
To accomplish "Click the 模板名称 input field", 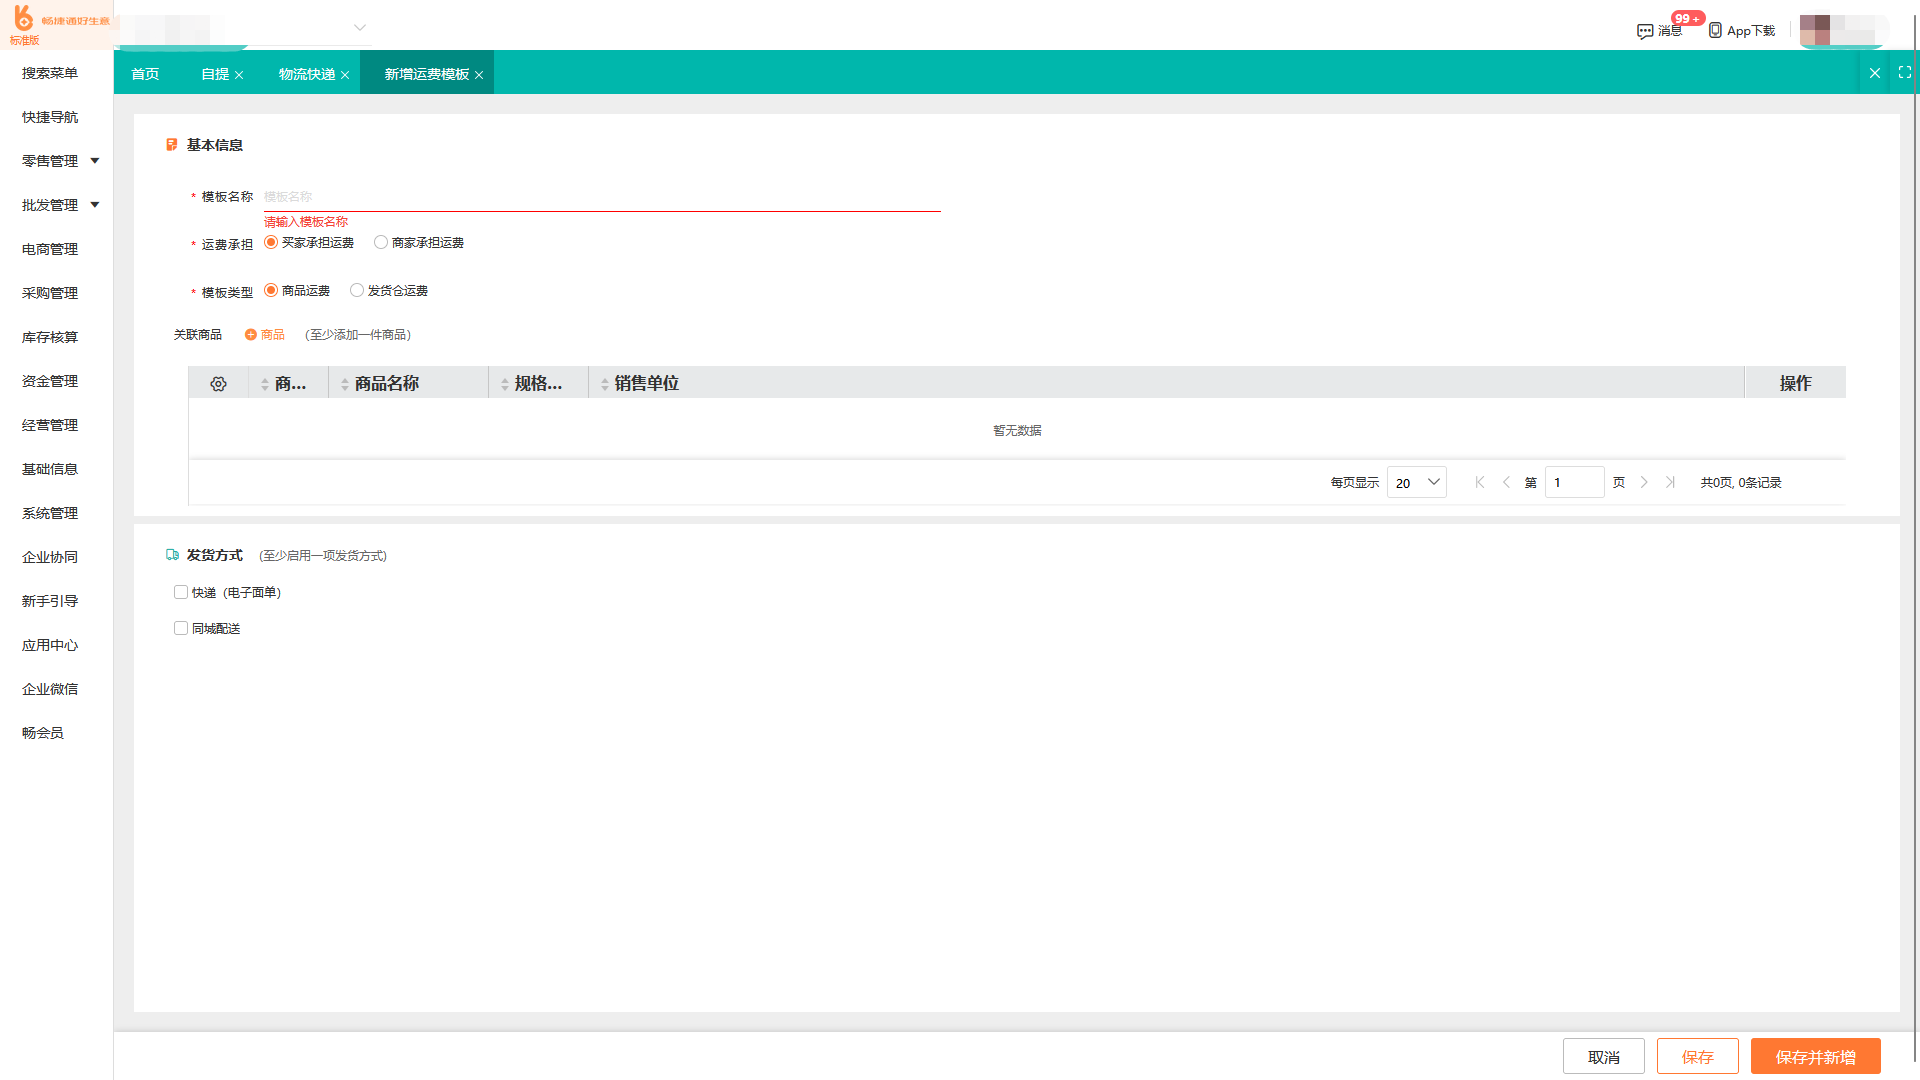I will click(600, 195).
